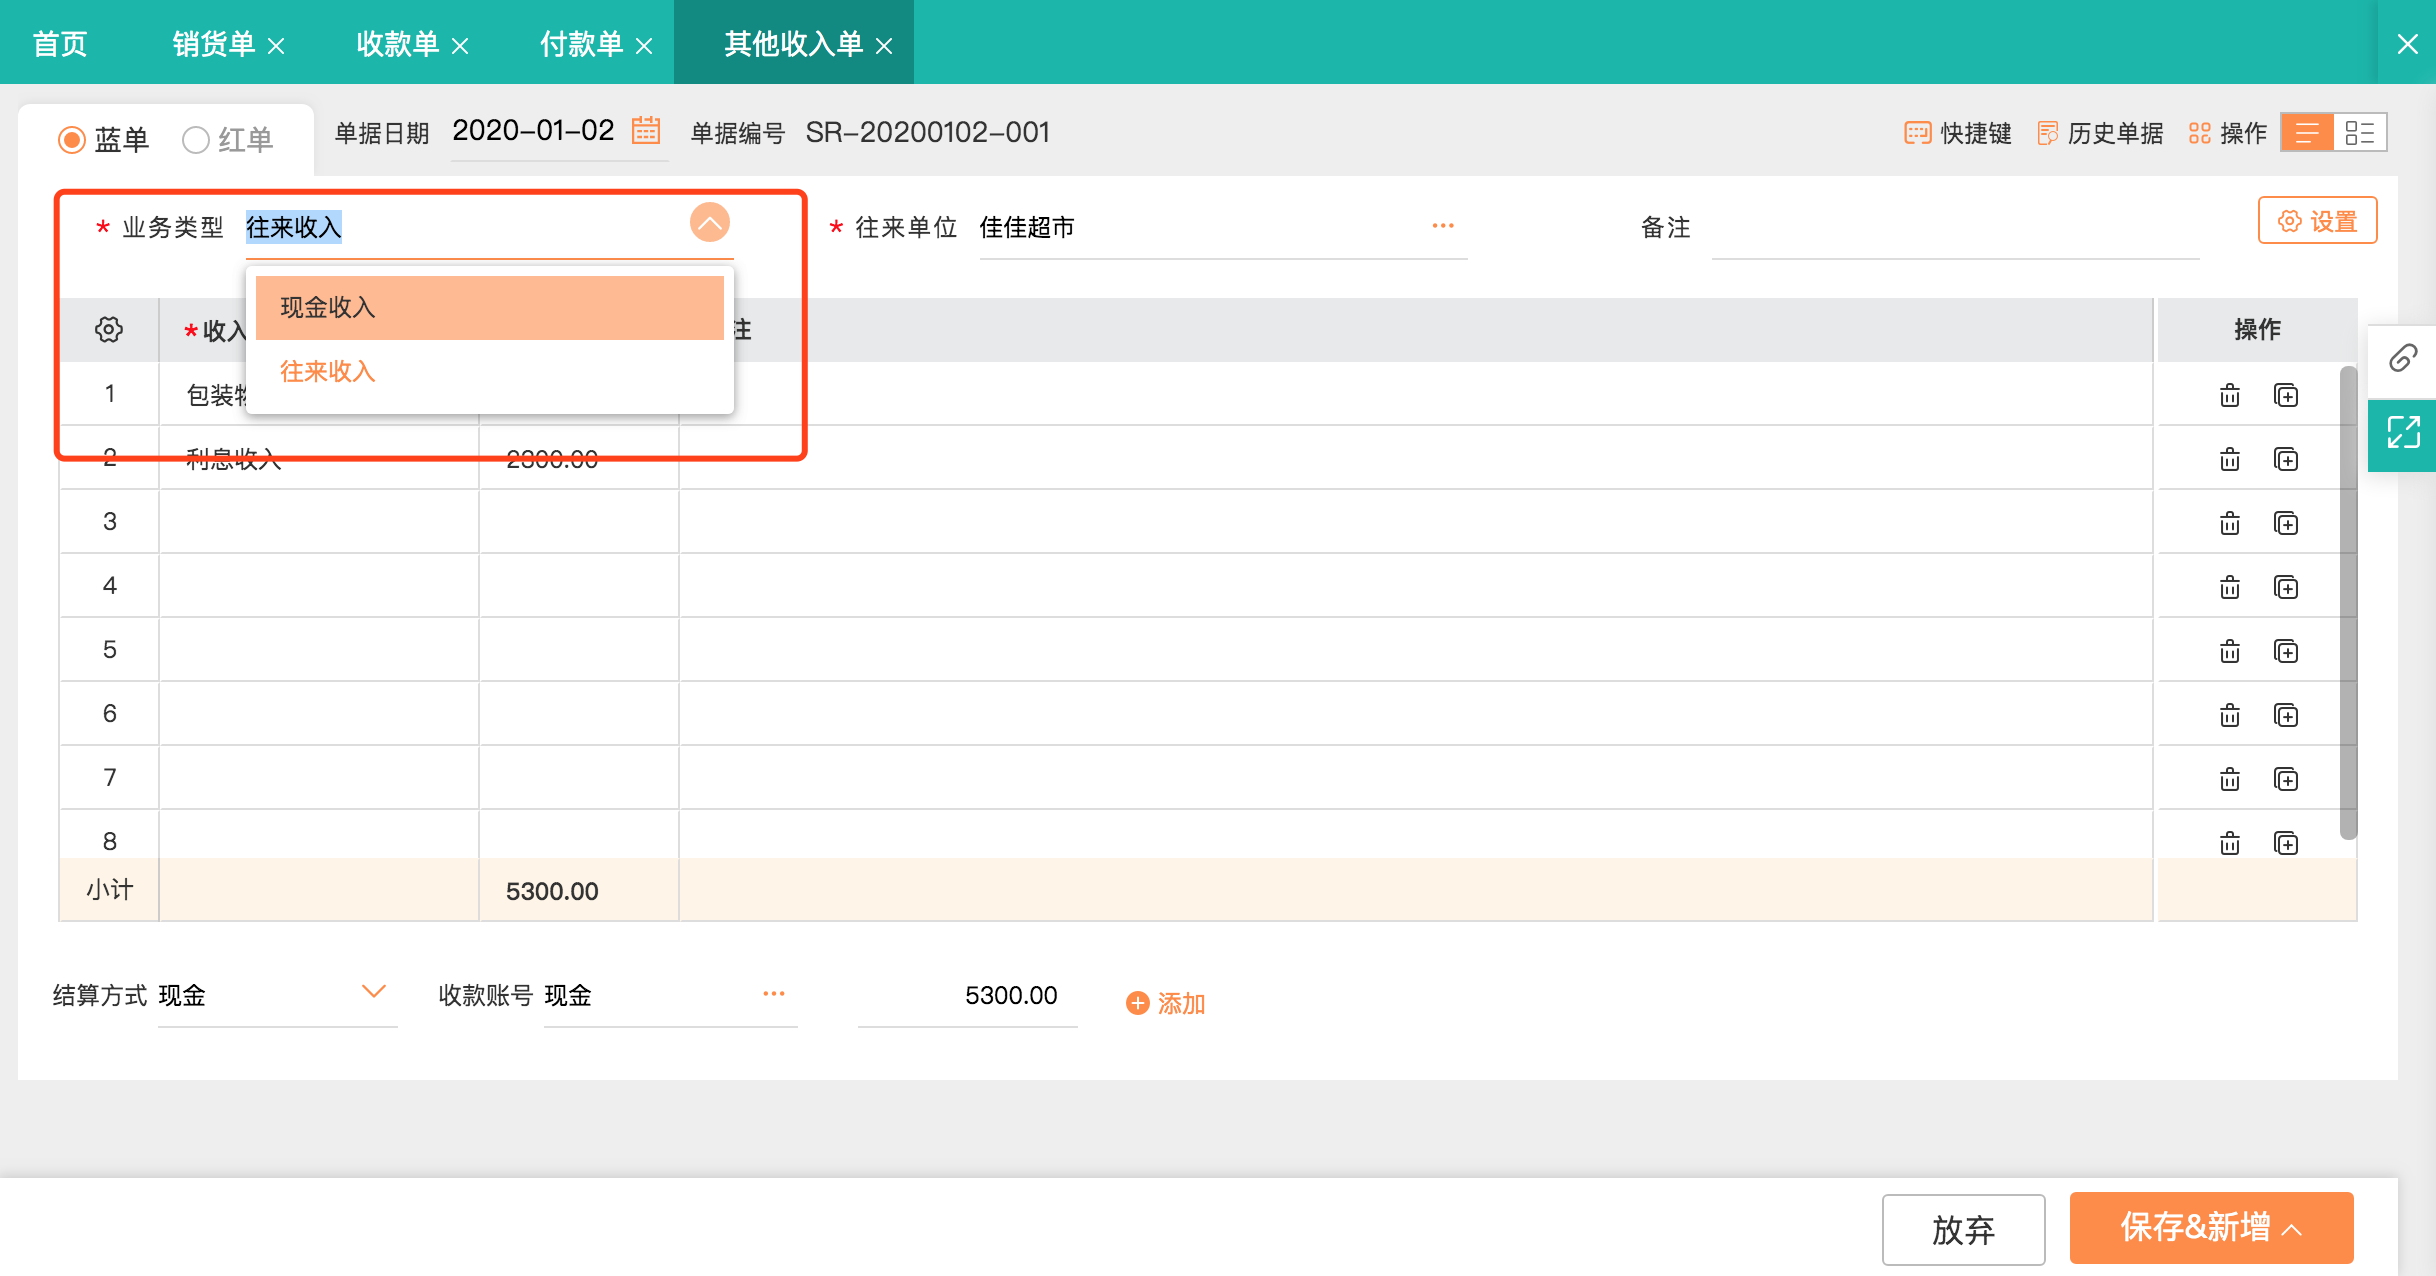Click the history 历史单据 icon

[2048, 134]
